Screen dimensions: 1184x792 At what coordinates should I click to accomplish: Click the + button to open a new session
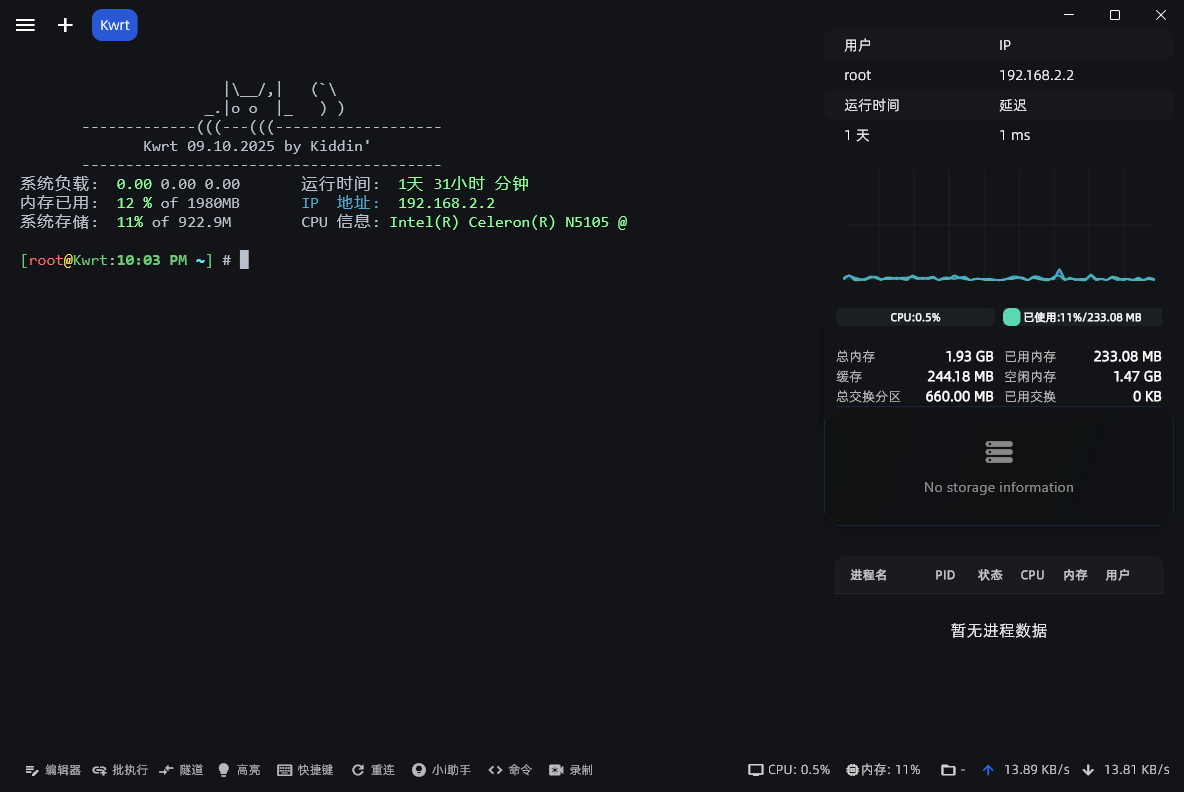click(65, 25)
